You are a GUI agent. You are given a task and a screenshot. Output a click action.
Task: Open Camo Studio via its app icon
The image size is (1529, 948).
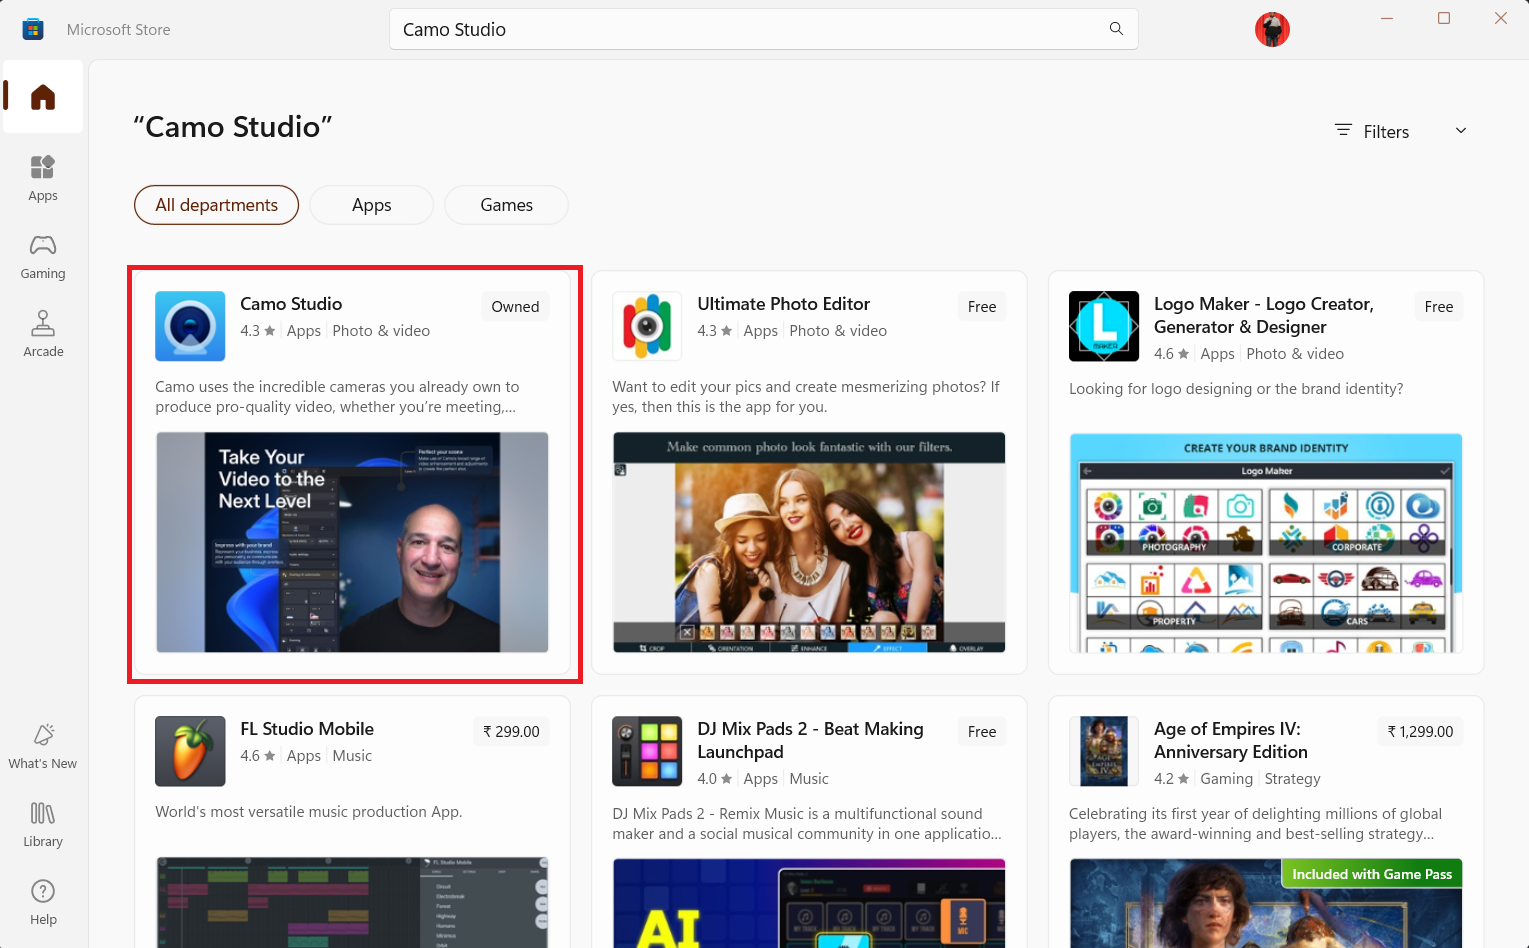tap(190, 326)
